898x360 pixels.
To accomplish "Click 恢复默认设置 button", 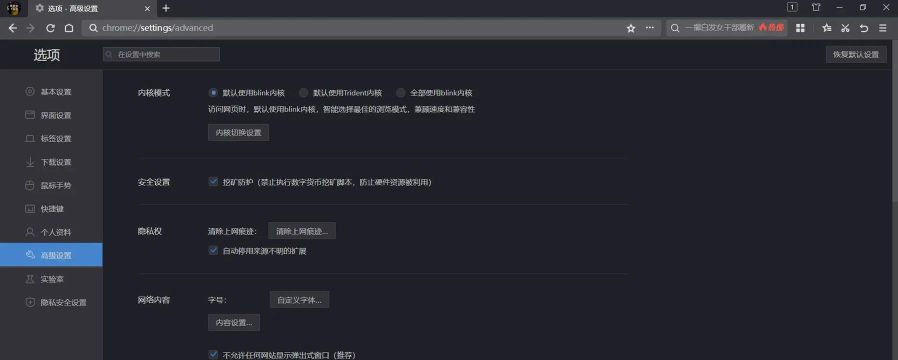I will click(856, 54).
